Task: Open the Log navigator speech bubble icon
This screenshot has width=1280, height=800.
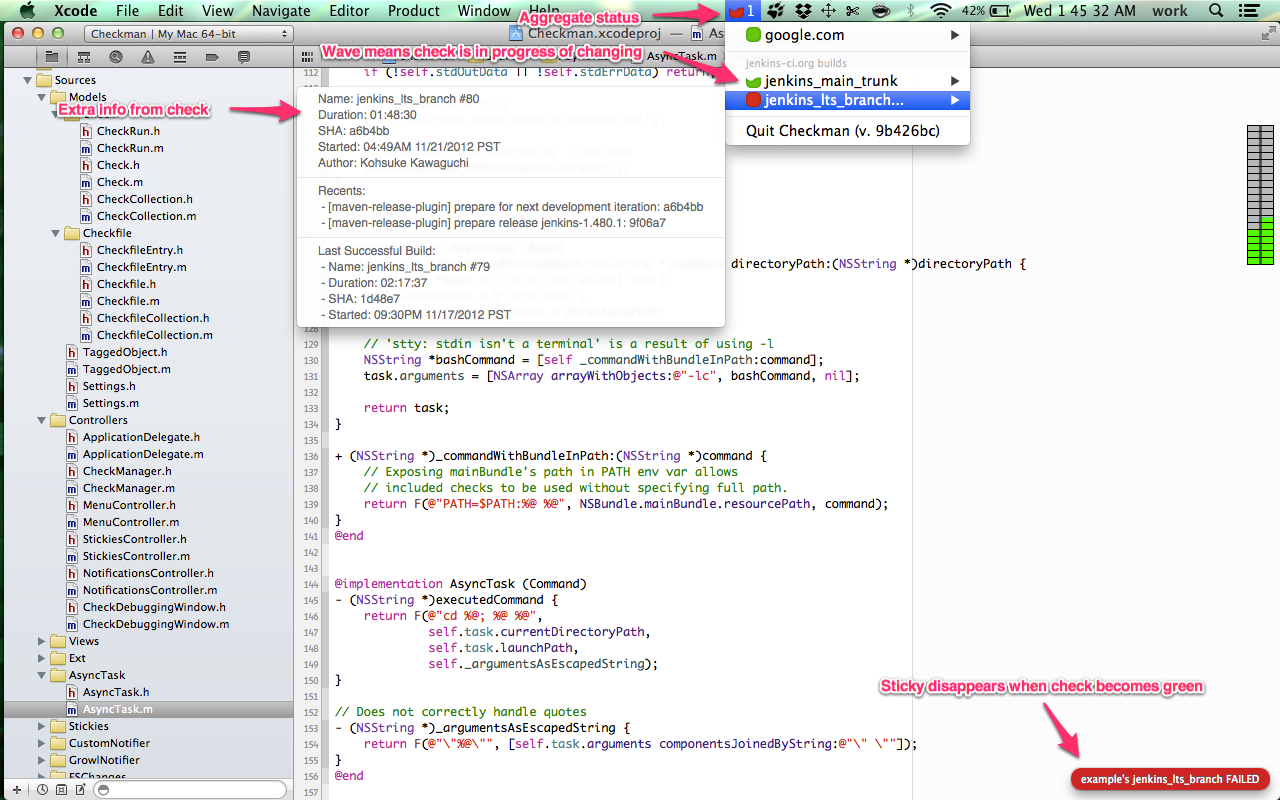Action: (x=243, y=57)
